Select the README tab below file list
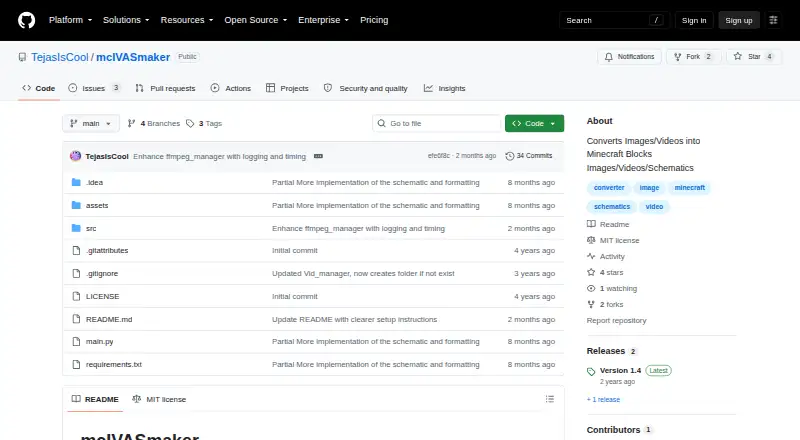The image size is (800, 440). pyautogui.click(x=95, y=399)
